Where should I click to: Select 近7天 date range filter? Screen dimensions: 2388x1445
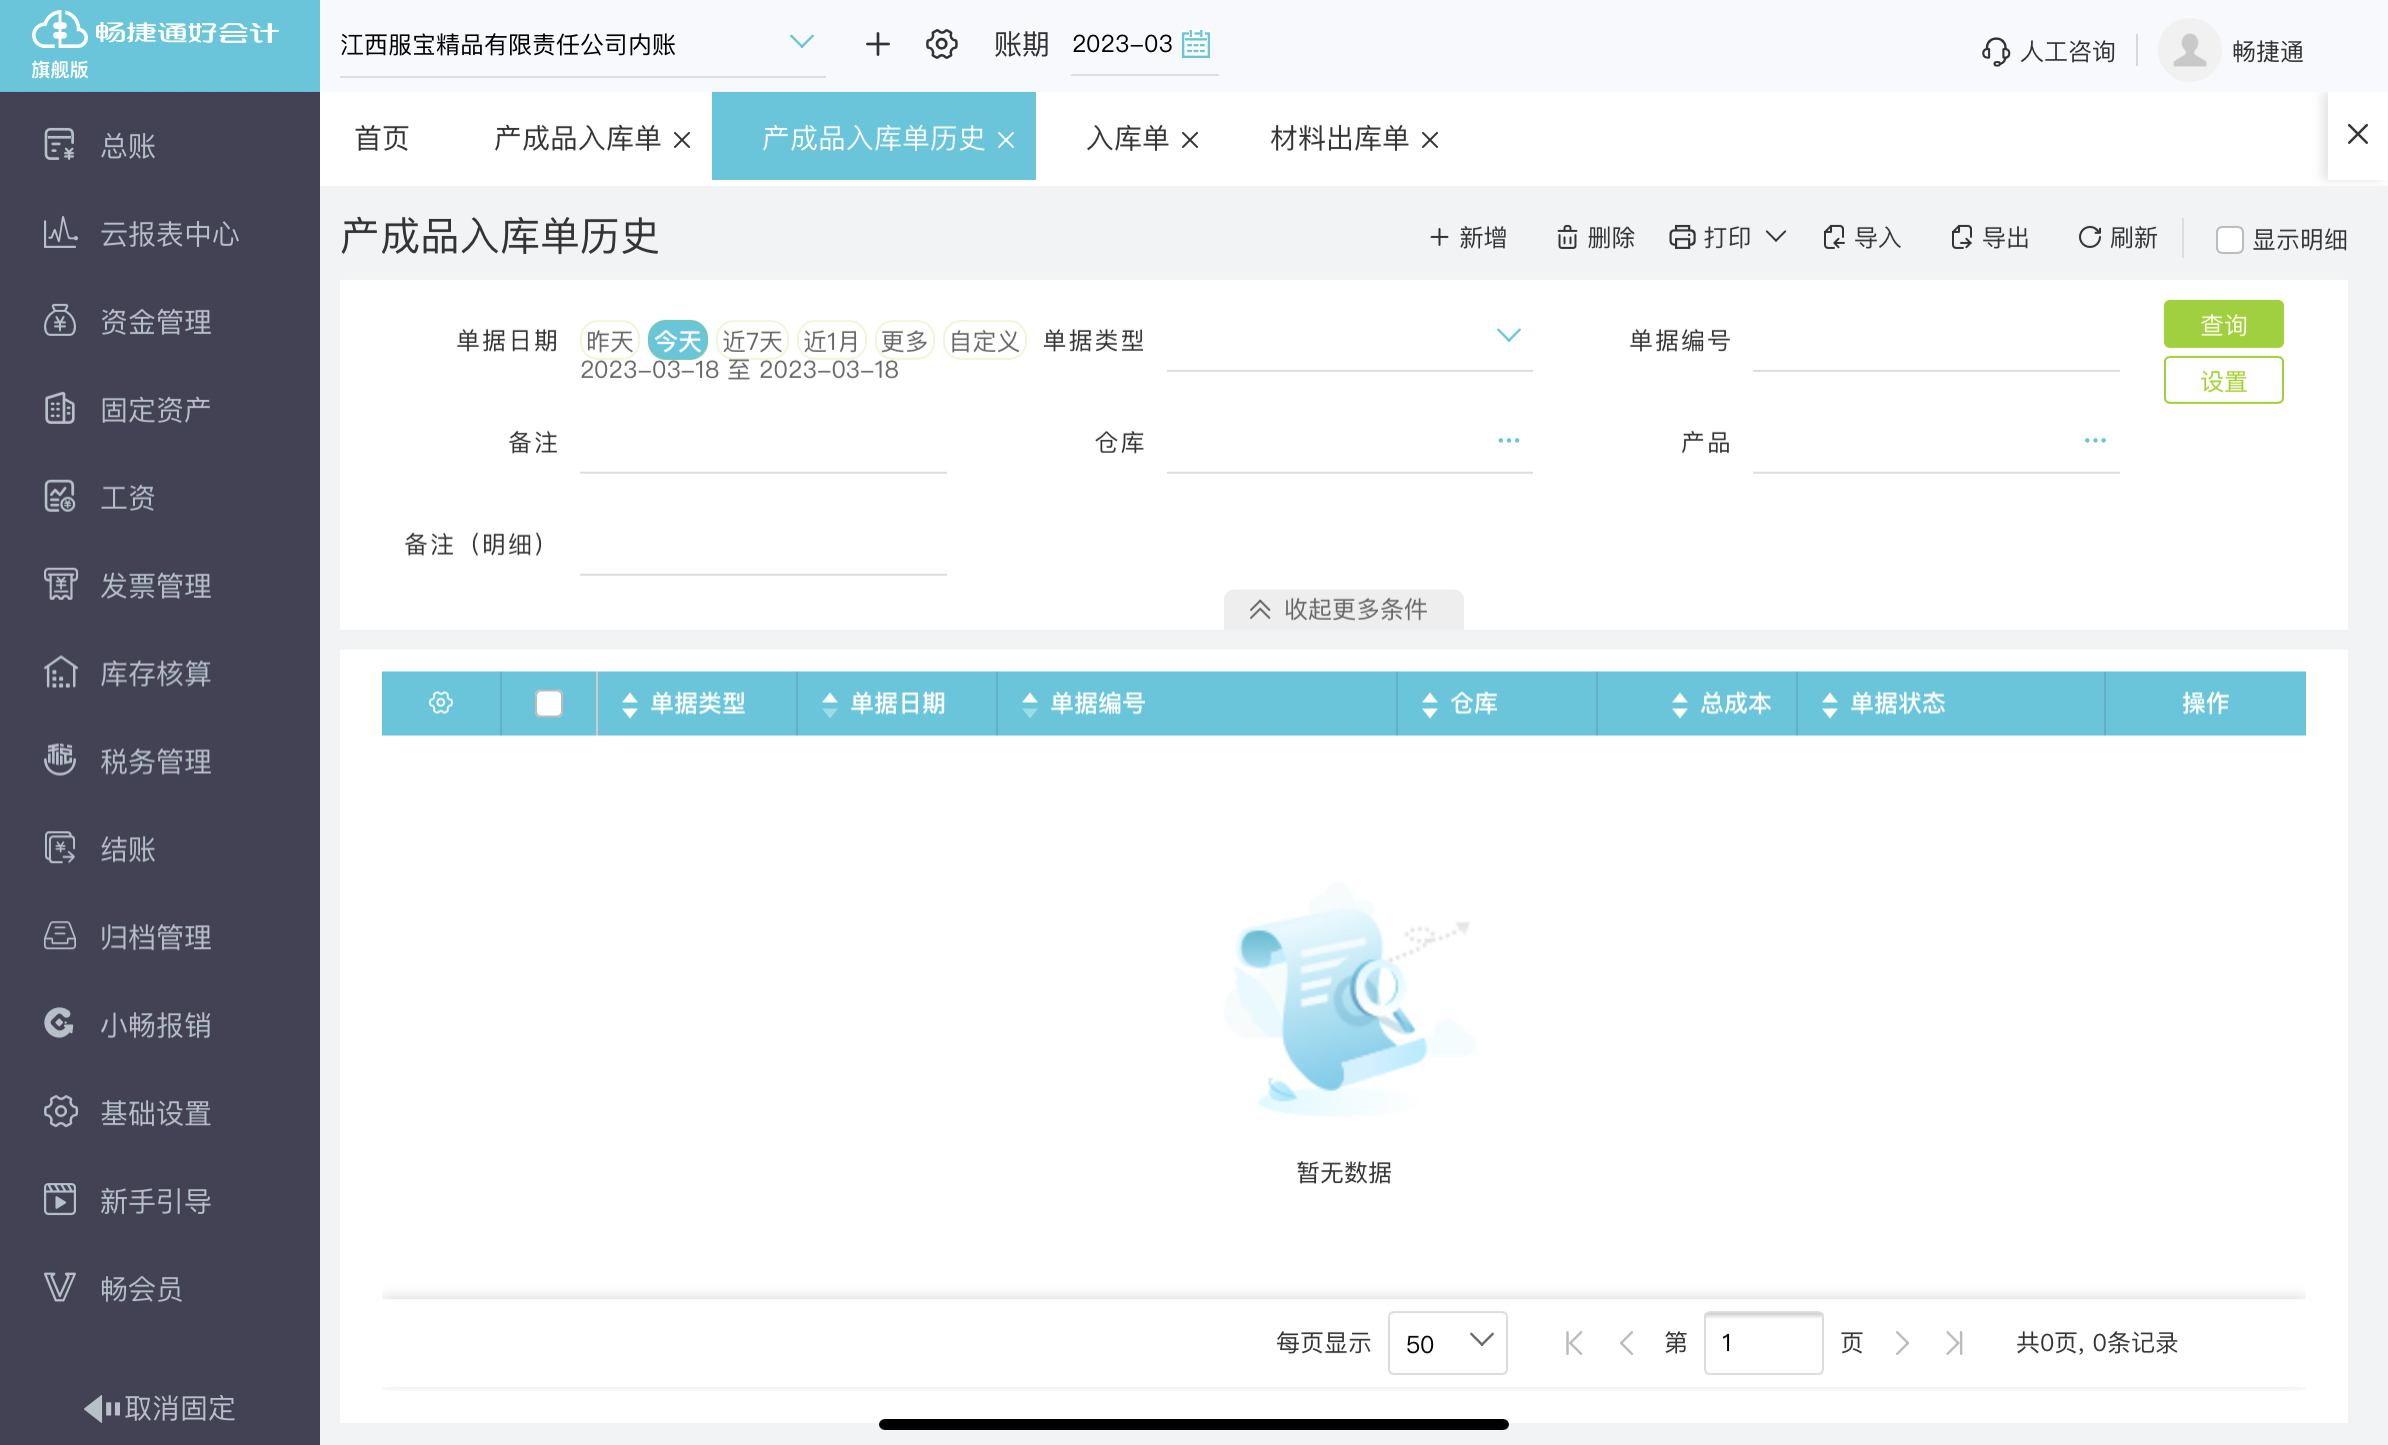tap(751, 338)
